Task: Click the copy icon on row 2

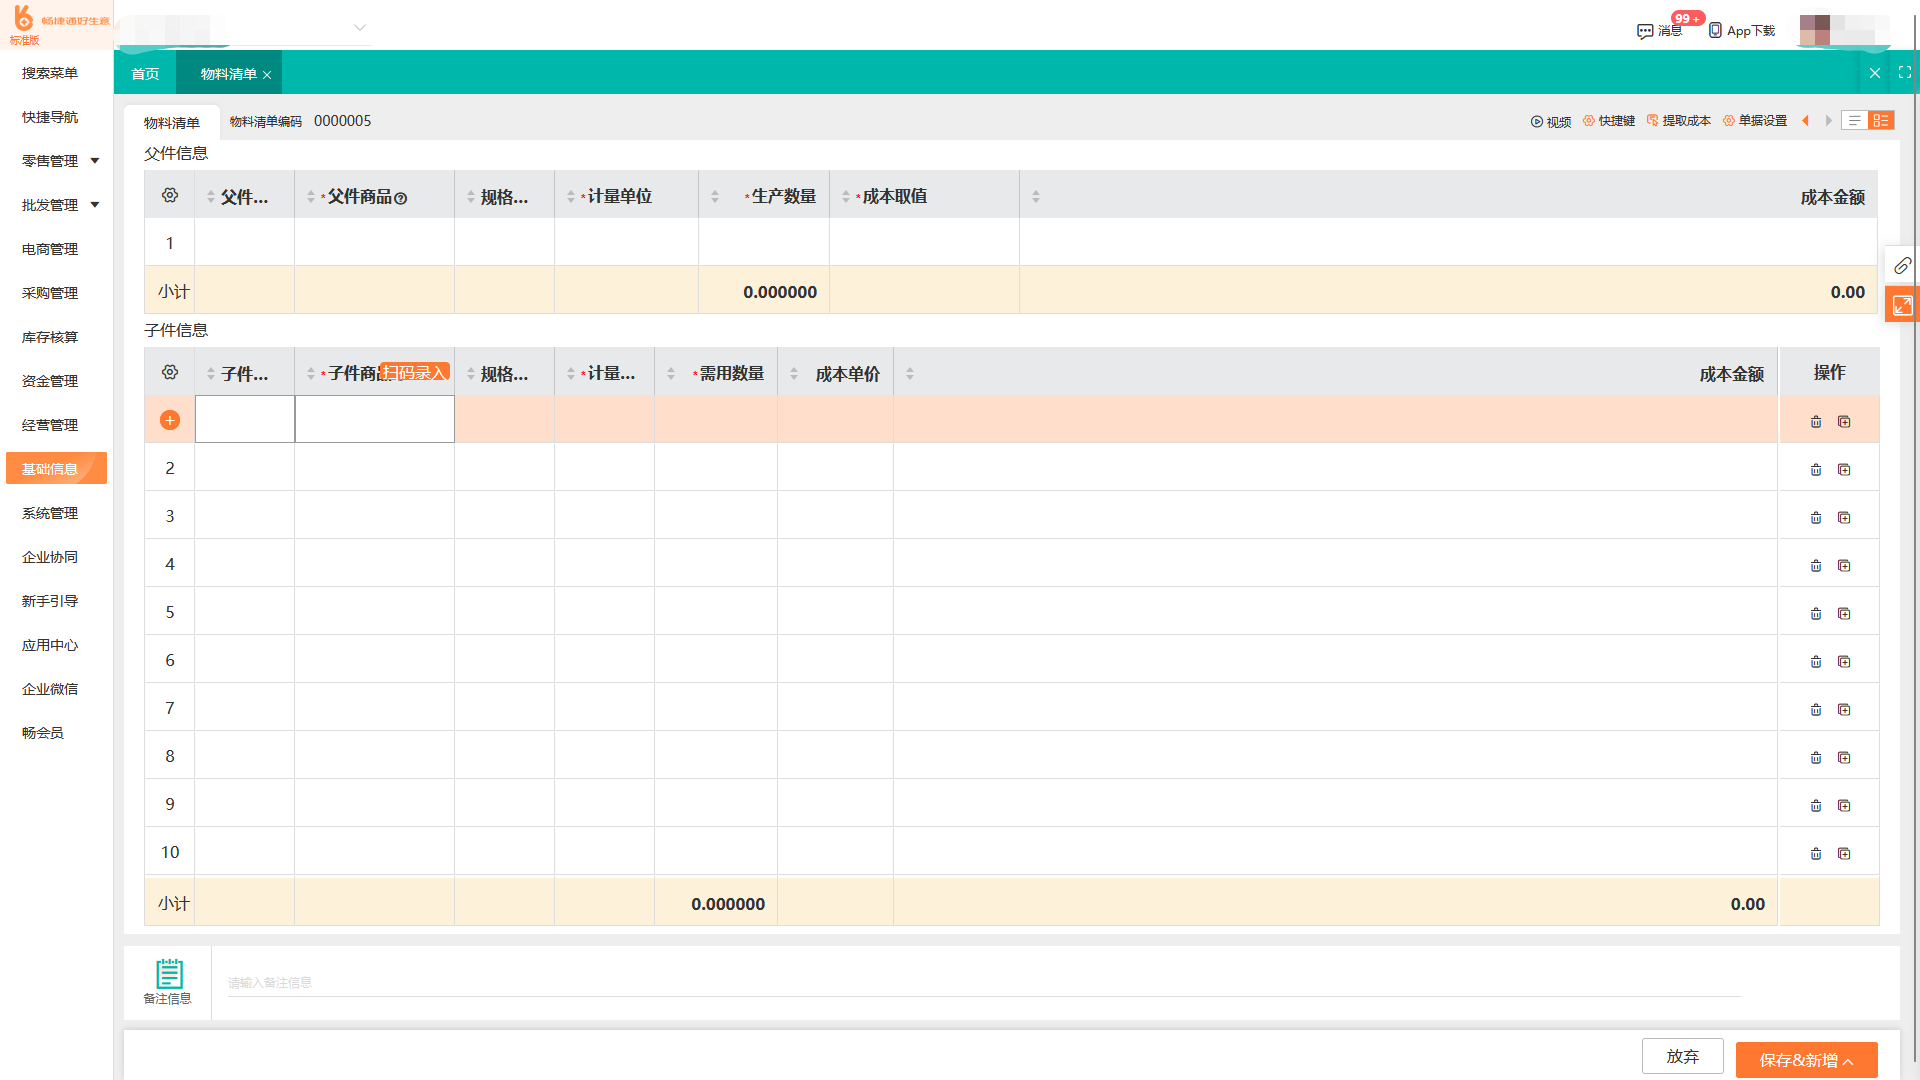Action: [1844, 469]
